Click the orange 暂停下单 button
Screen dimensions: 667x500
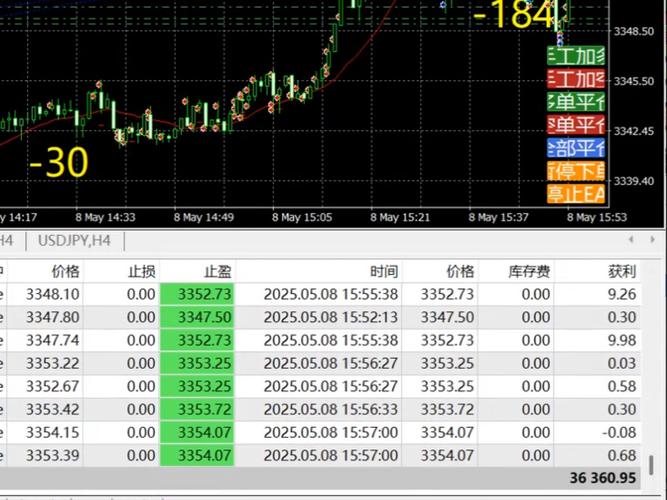577,171
